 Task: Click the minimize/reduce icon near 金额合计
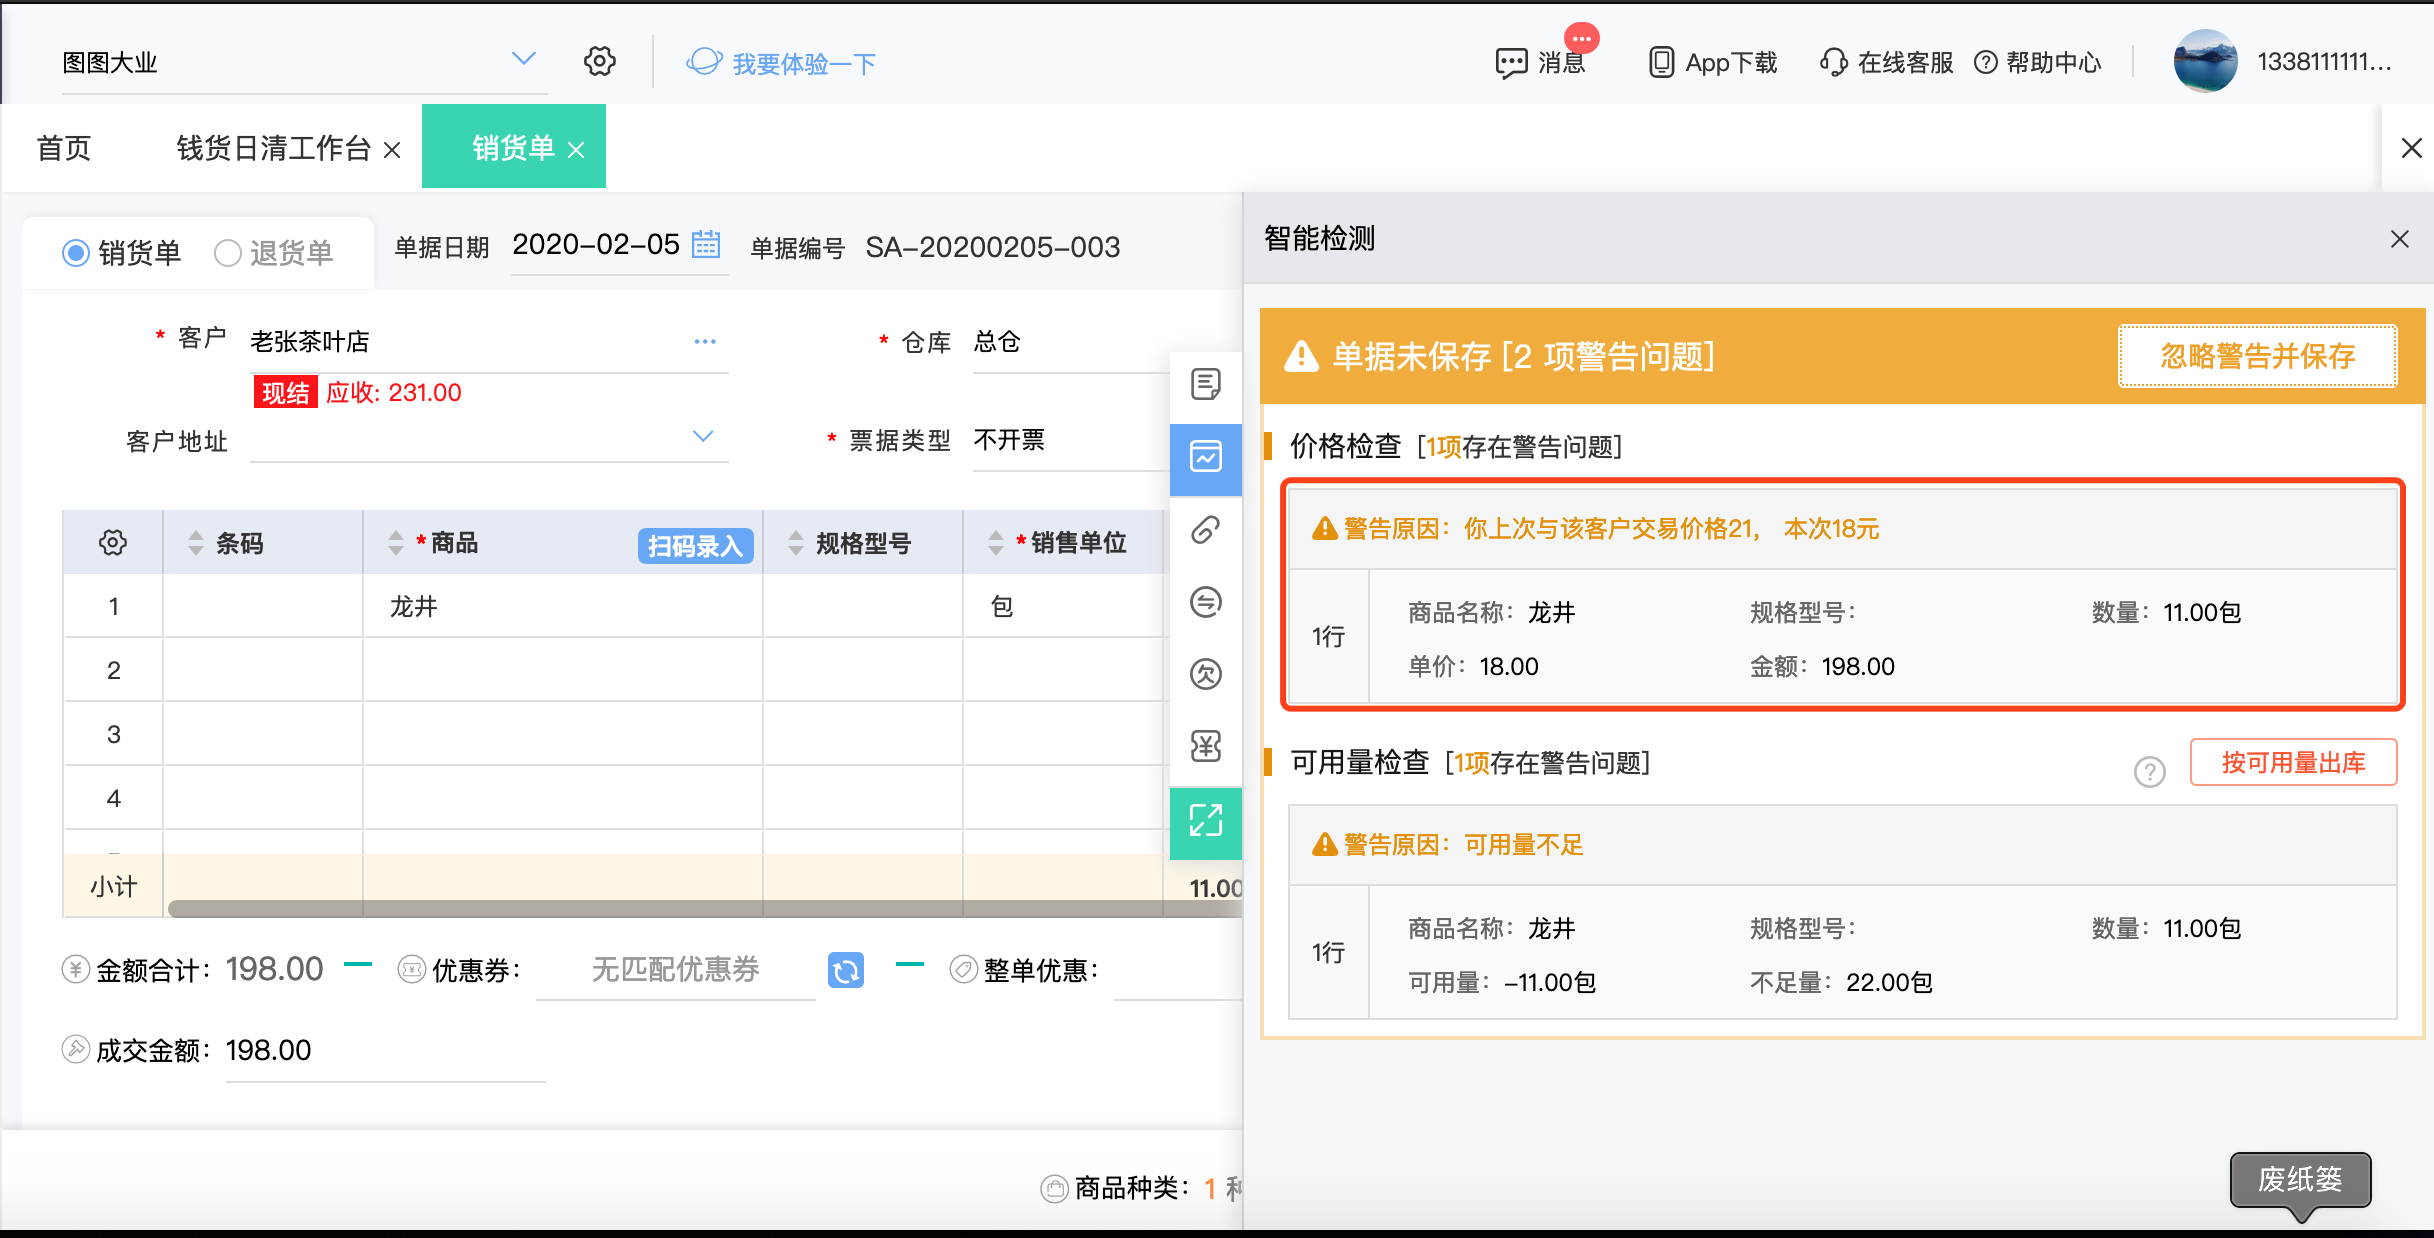pyautogui.click(x=358, y=968)
